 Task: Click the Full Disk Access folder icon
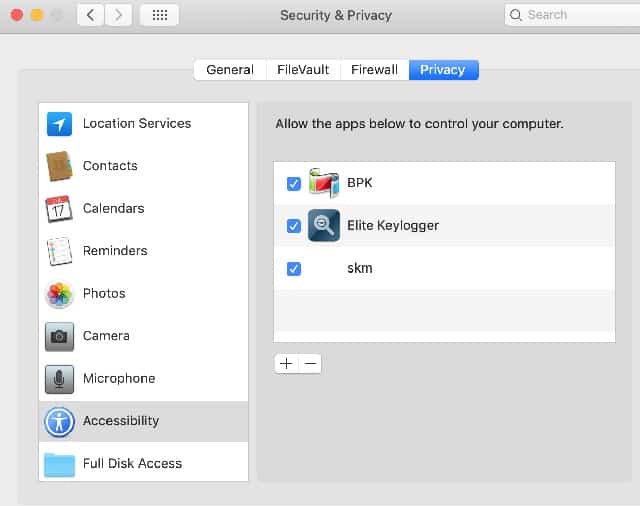(59, 464)
